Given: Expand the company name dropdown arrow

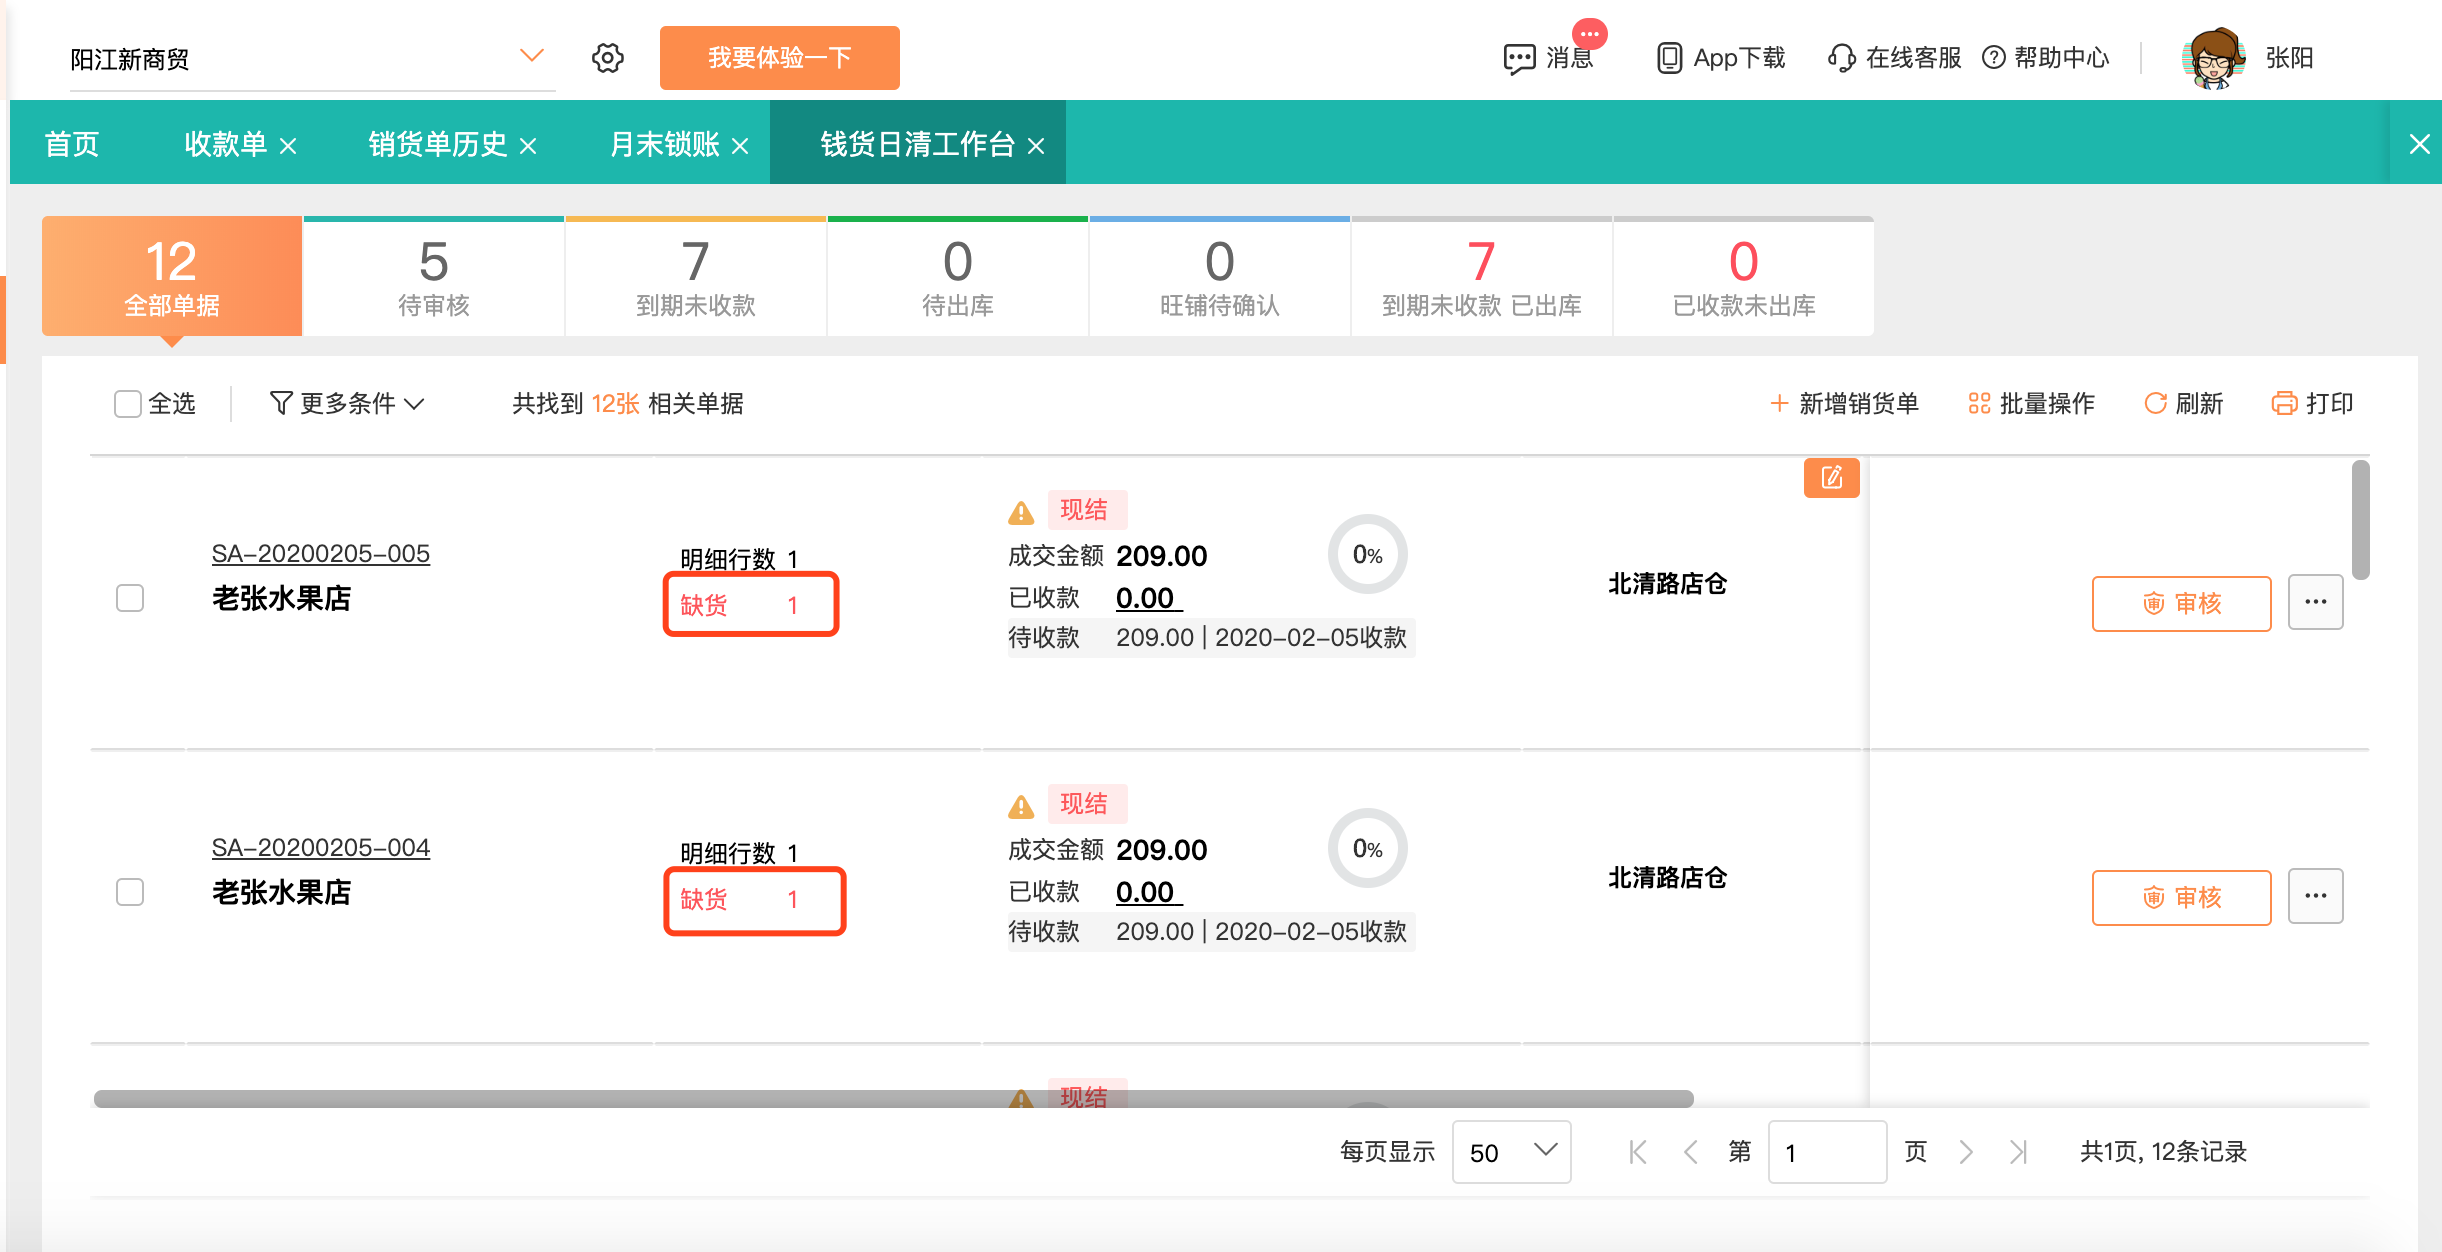Looking at the screenshot, I should point(528,57).
